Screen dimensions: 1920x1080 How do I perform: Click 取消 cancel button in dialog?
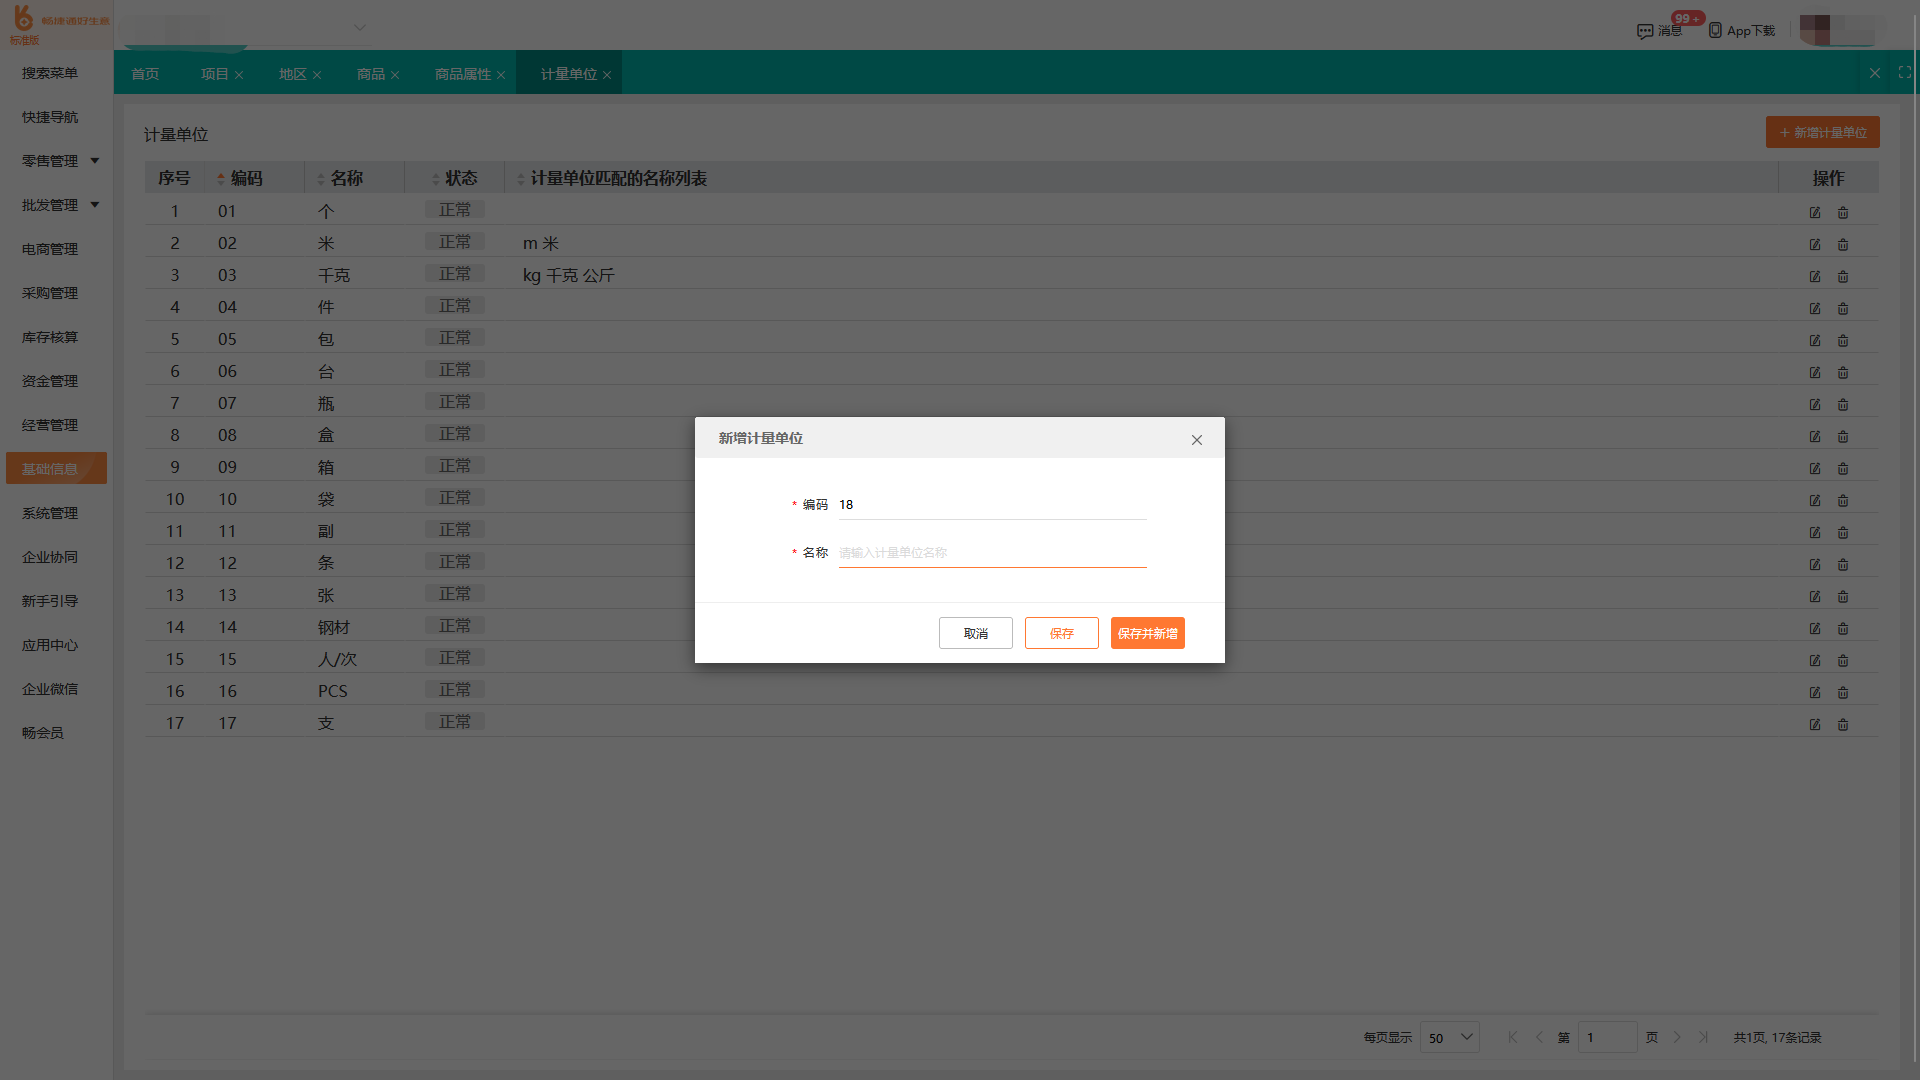976,633
